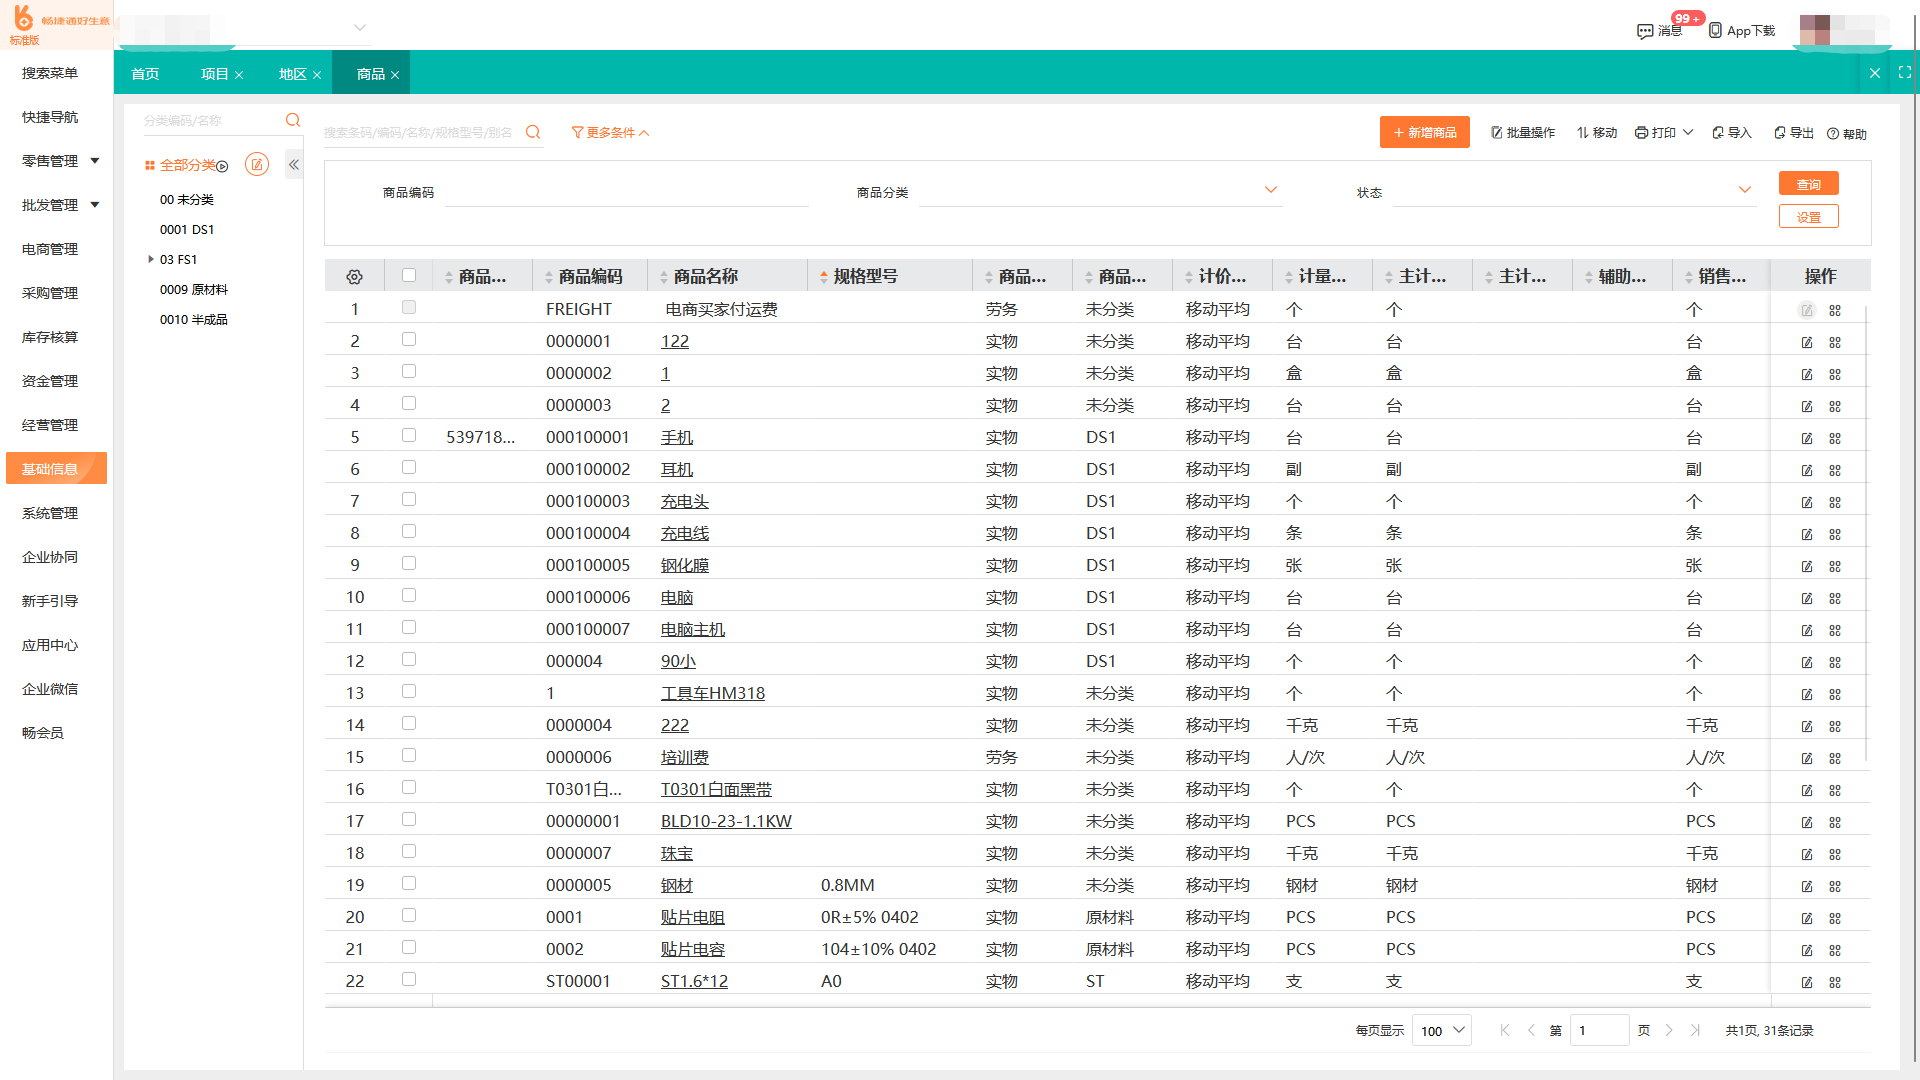Click the new product add icon
The height and width of the screenshot is (1080, 1920).
tap(1423, 131)
